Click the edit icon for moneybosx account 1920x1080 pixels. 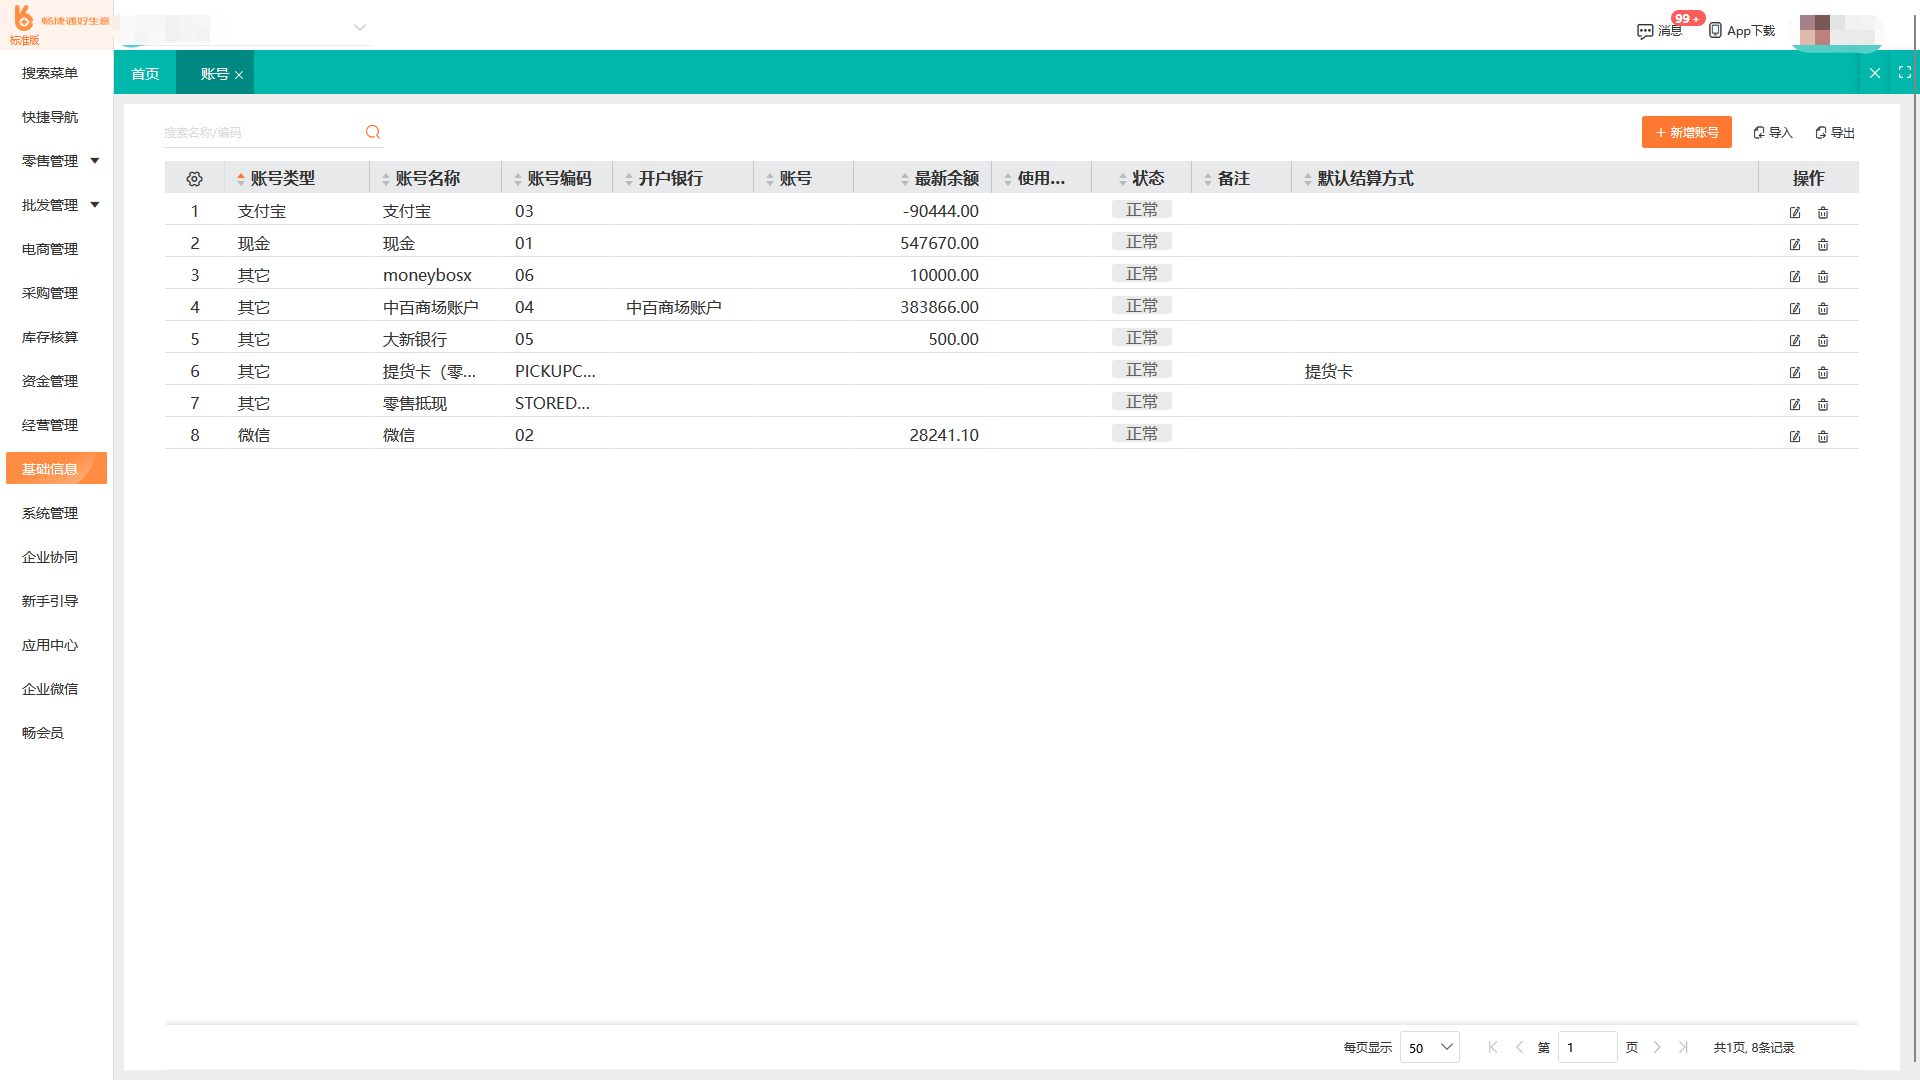1795,274
